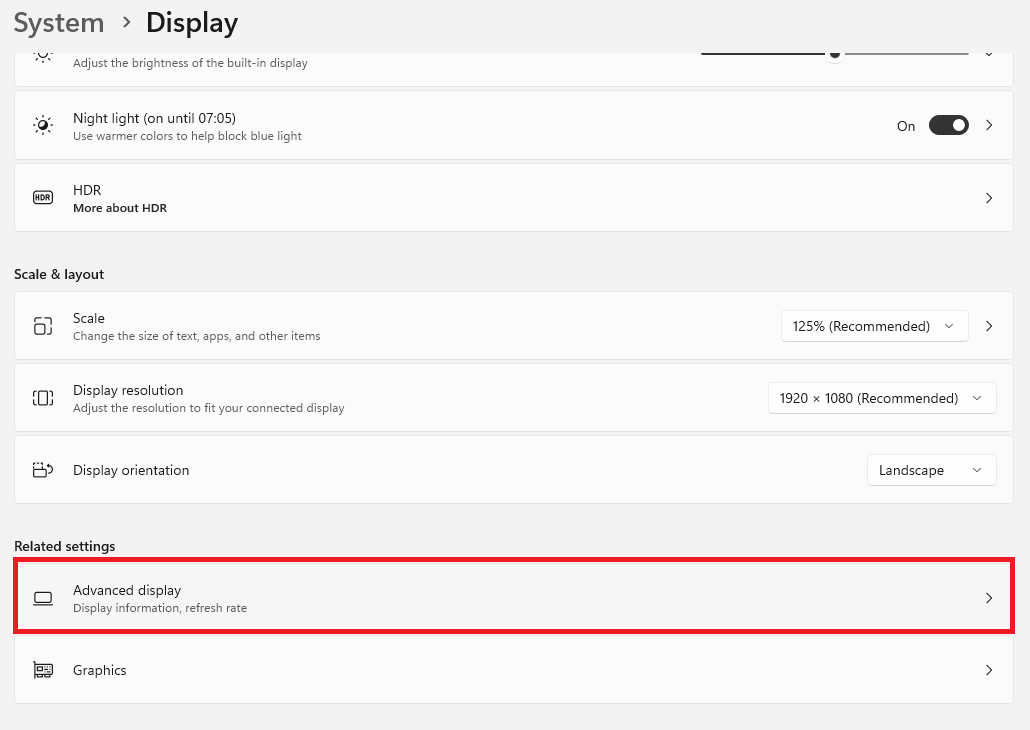Screen dimensions: 1030x730
Task: Click the Scale icon
Action: click(x=42, y=325)
